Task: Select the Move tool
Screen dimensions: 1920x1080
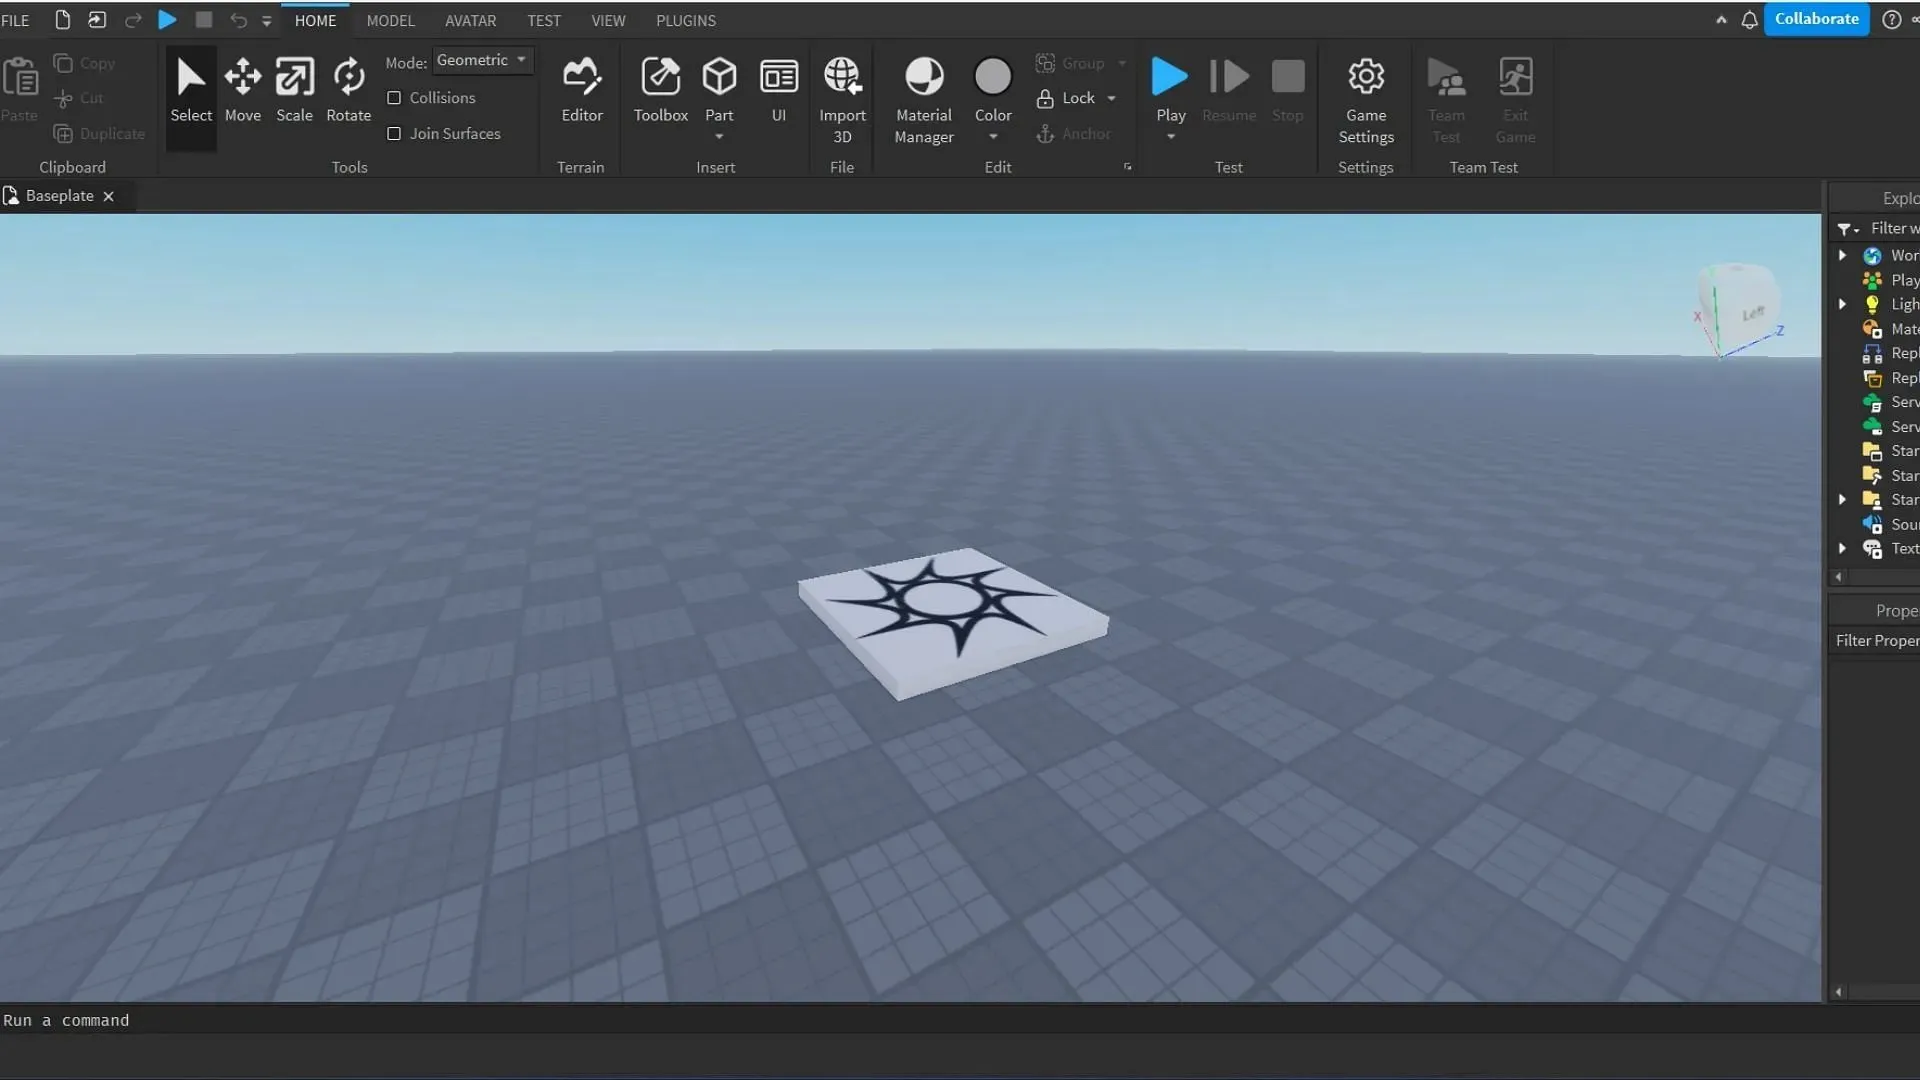Action: 243,90
